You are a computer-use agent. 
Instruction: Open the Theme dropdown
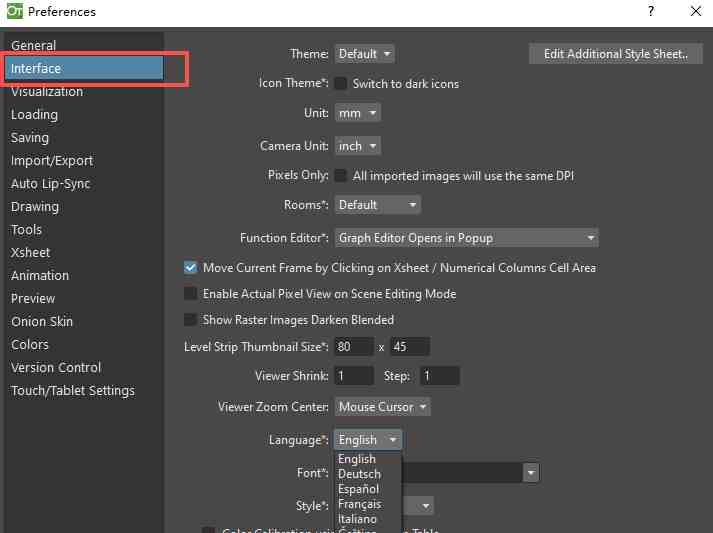(x=364, y=54)
